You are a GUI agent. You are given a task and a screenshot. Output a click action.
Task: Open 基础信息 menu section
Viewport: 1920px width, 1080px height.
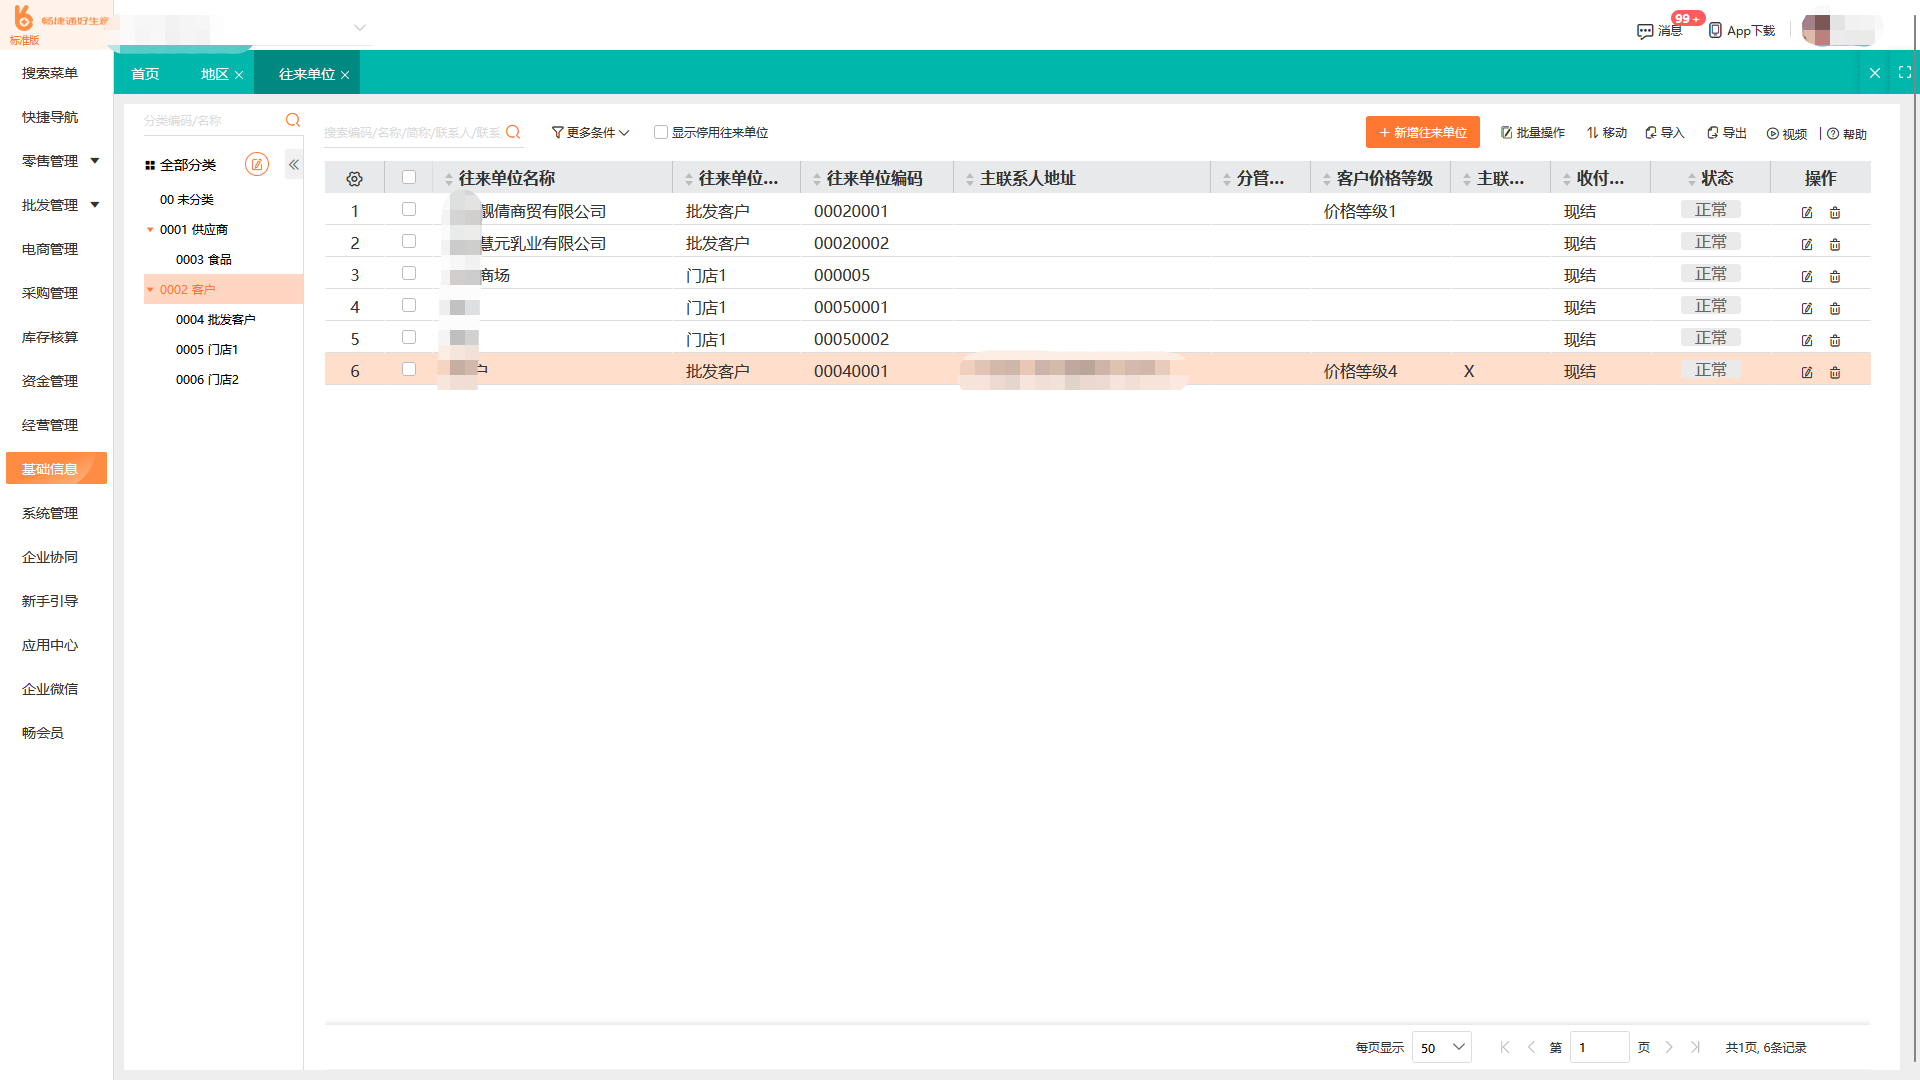tap(53, 468)
